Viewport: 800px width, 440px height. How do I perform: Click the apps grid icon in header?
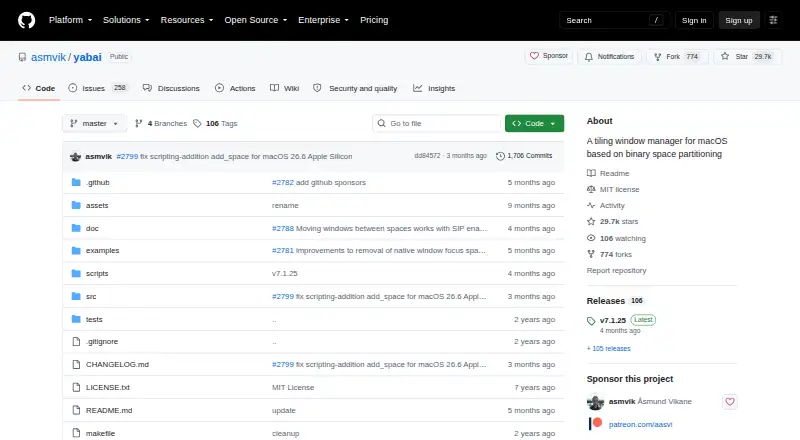773,20
